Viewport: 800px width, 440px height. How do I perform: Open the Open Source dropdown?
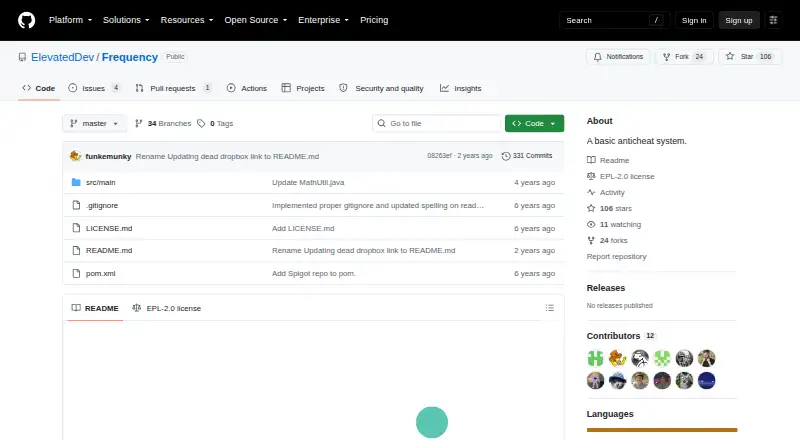click(x=256, y=20)
